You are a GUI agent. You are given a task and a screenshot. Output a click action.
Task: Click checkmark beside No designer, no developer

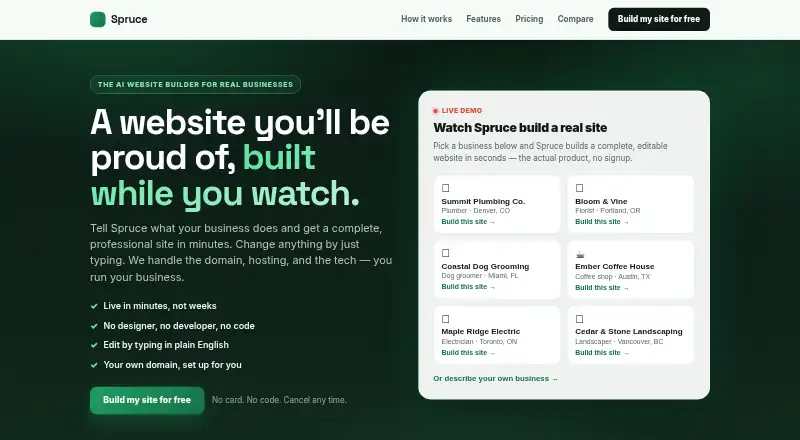tap(94, 326)
